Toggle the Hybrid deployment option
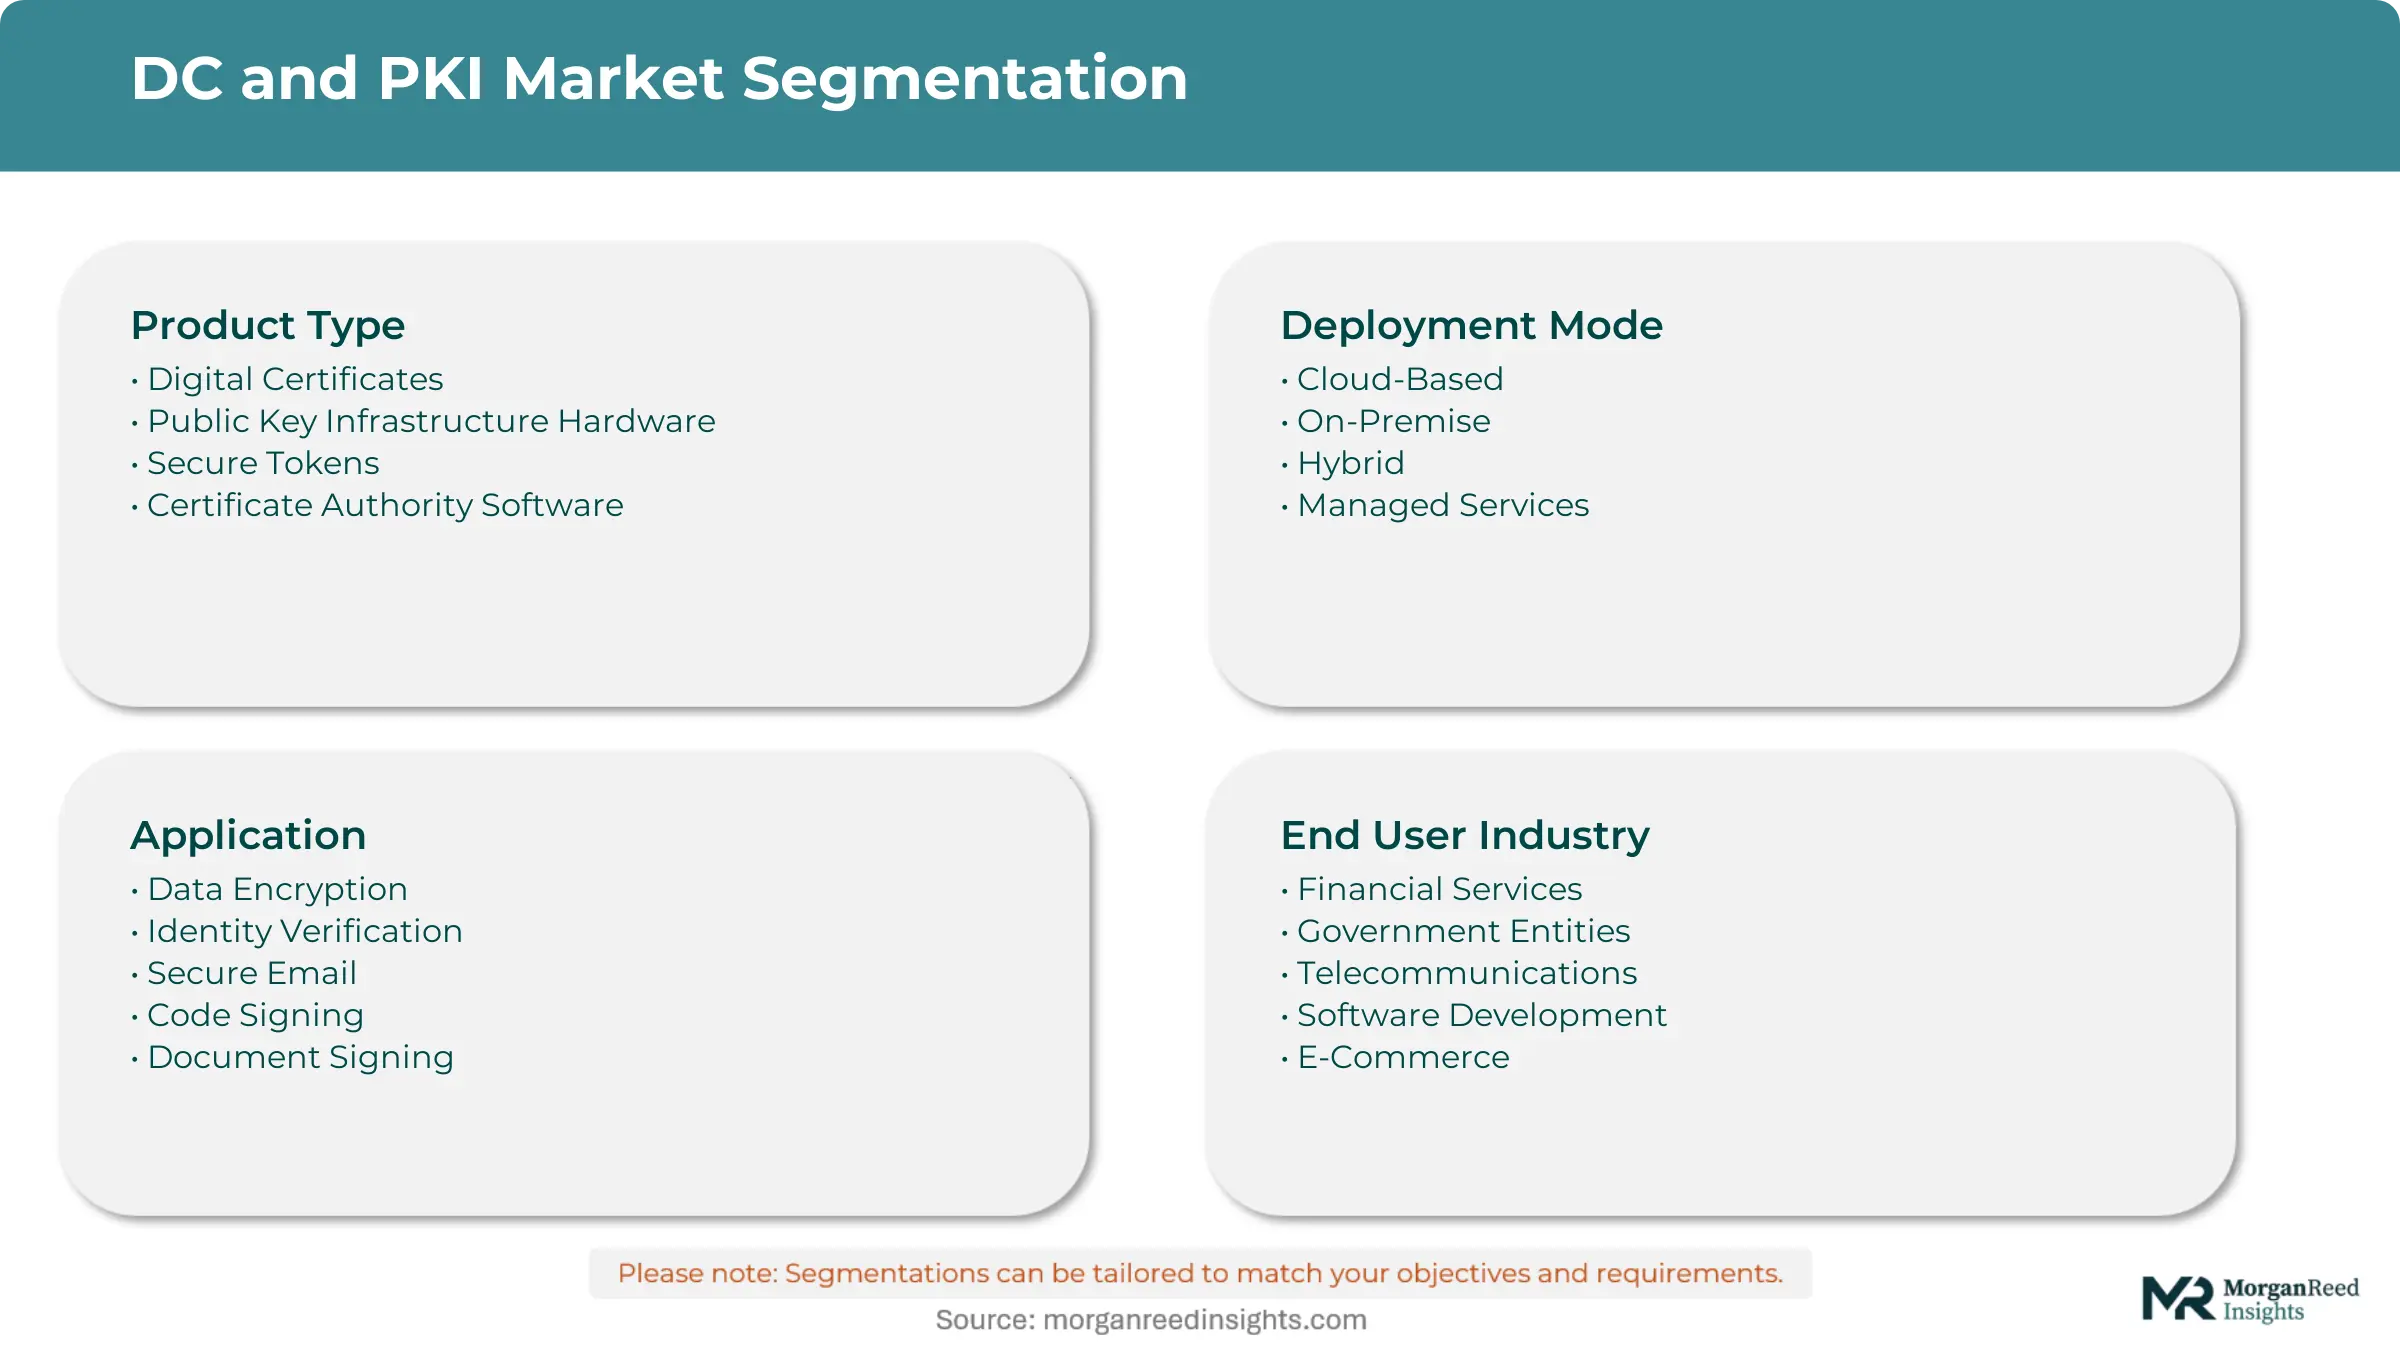 tap(1350, 463)
